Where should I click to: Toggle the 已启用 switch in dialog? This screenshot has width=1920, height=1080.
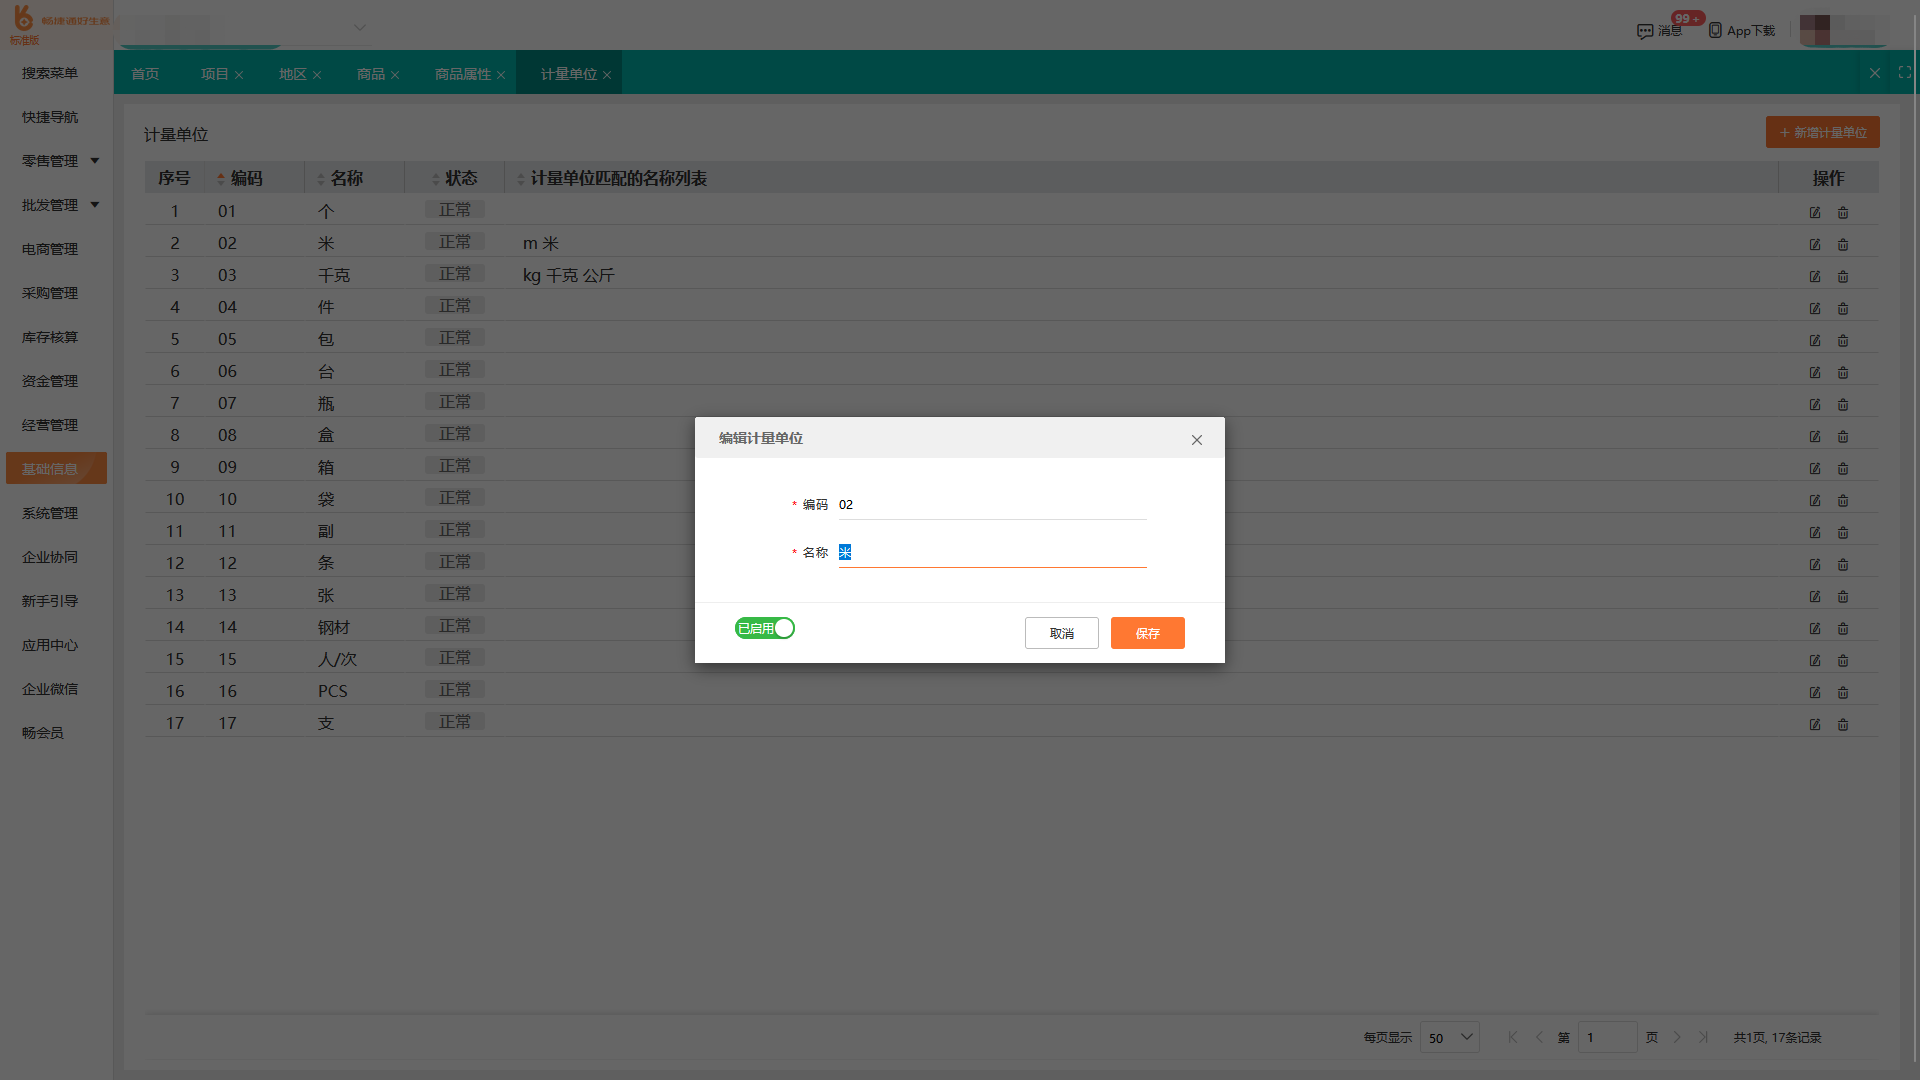[x=765, y=628]
